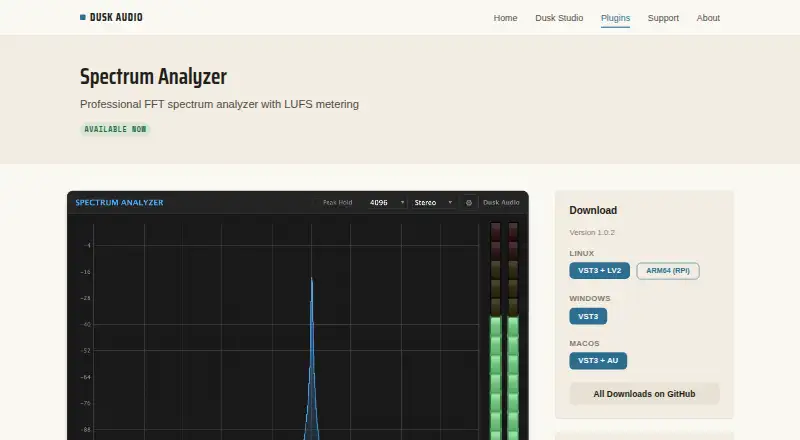Click the 'Version 1.0.2' text
Viewport: 800px width, 440px height.
592,232
